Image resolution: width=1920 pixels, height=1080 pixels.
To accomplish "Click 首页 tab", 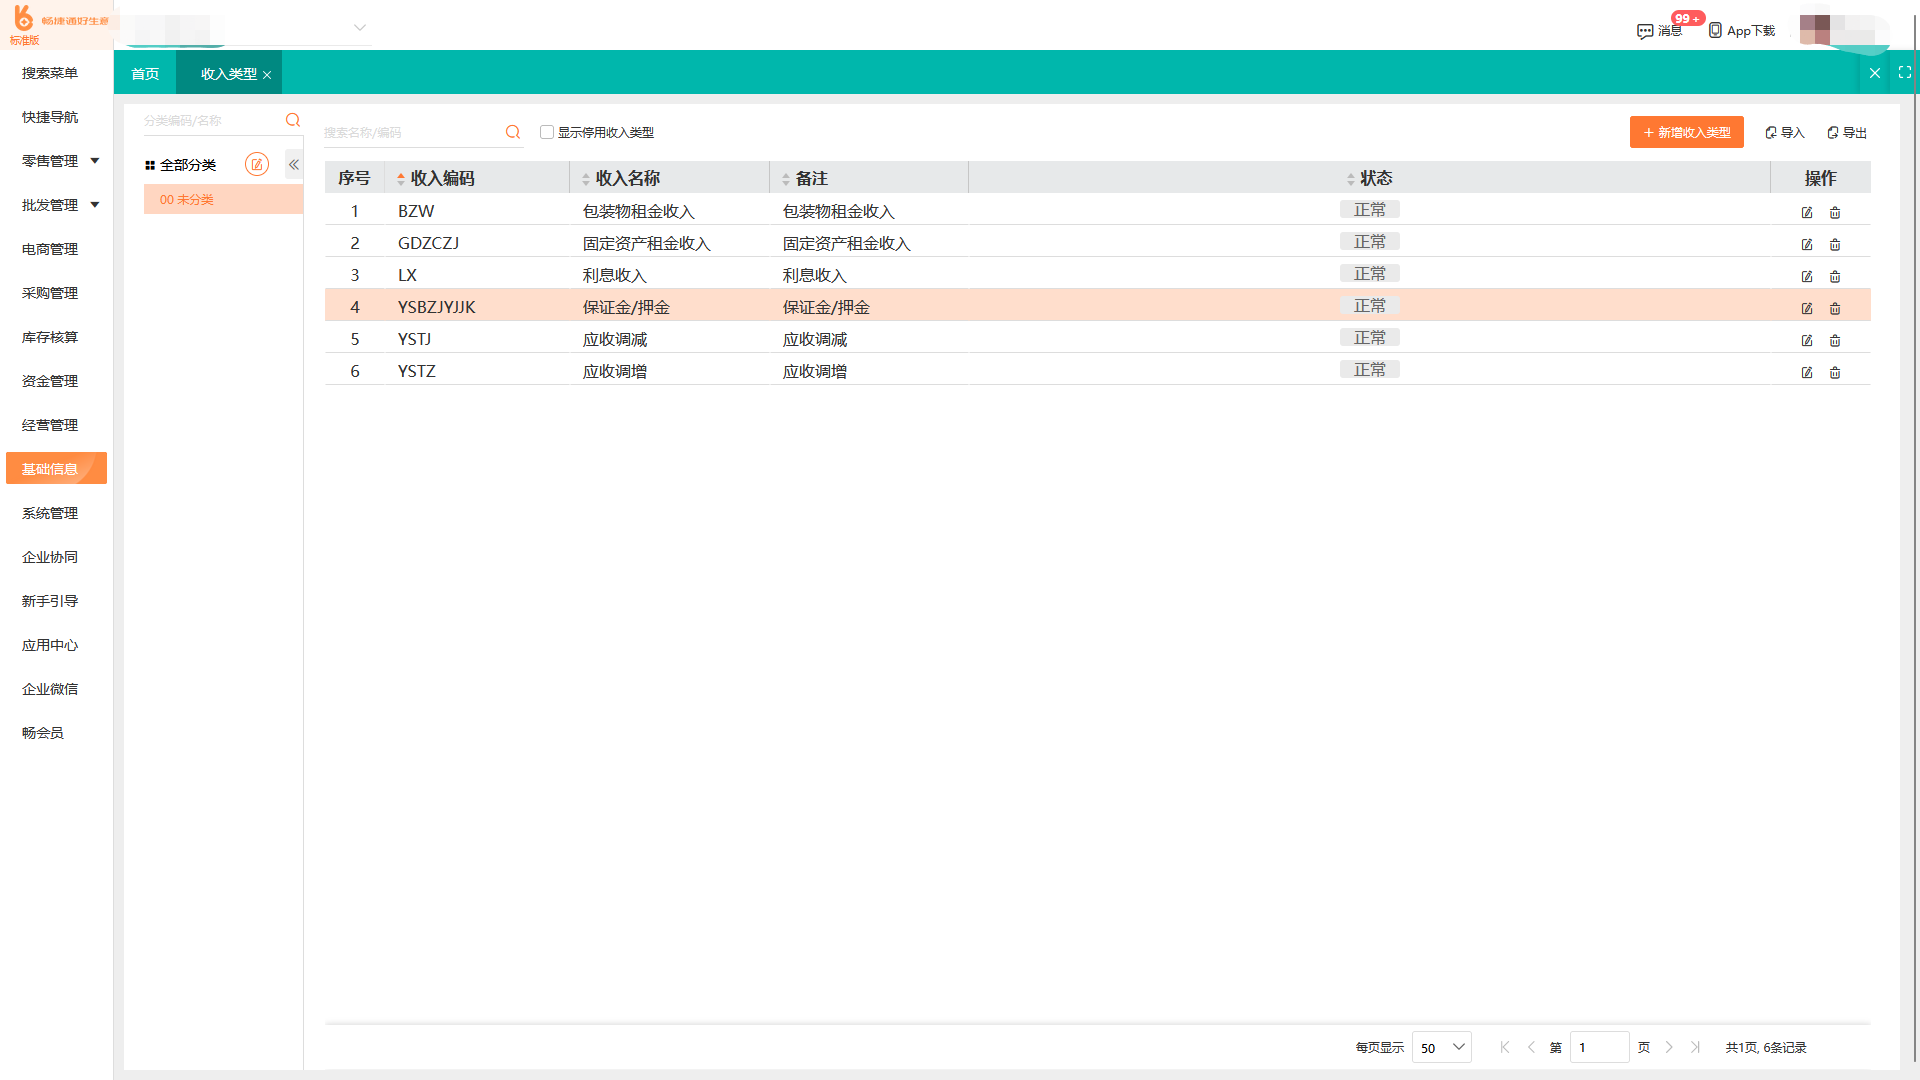I will tap(145, 74).
